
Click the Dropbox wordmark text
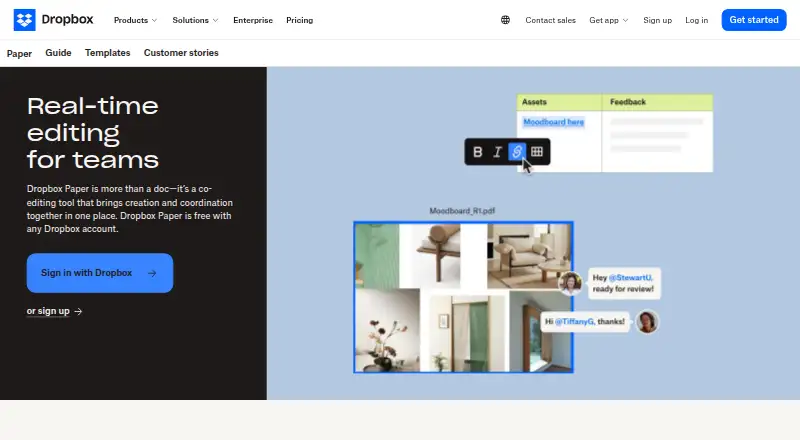tap(67, 19)
